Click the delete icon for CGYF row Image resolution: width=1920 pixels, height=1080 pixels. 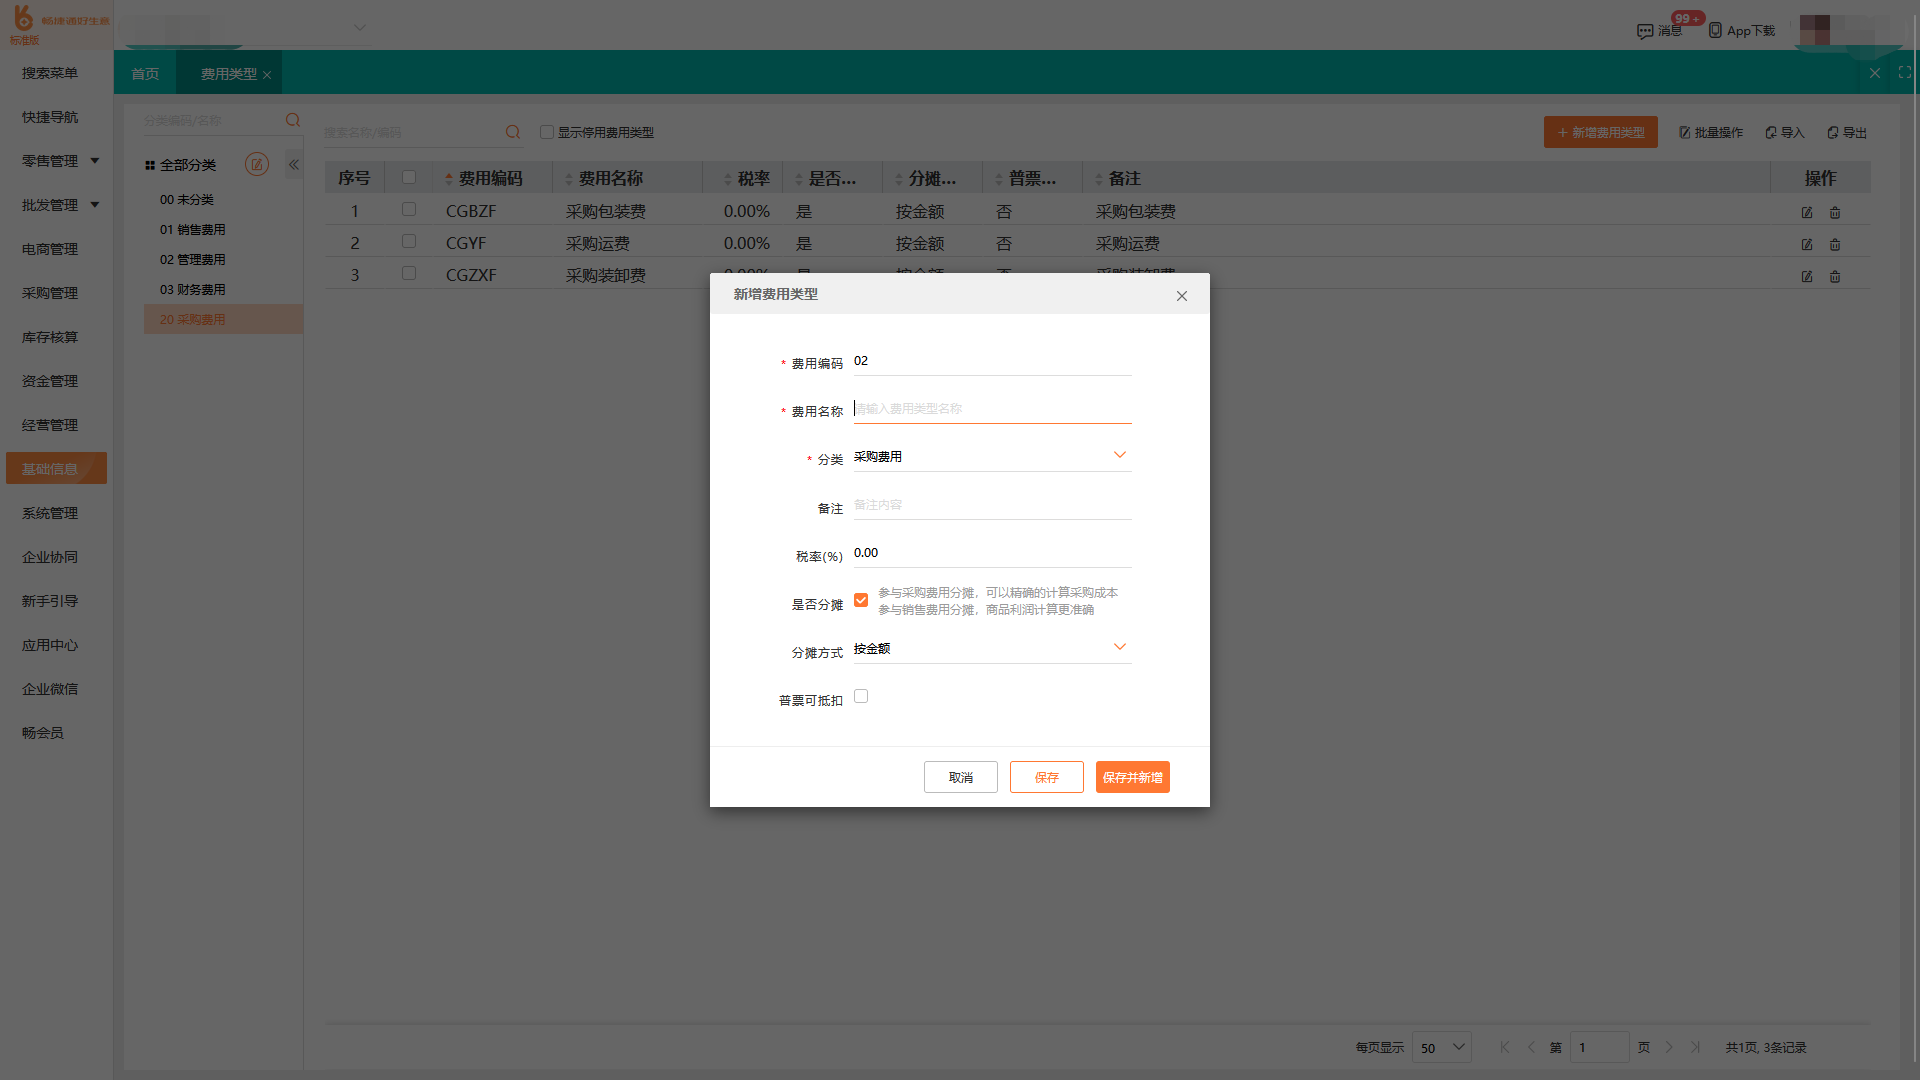coord(1834,244)
